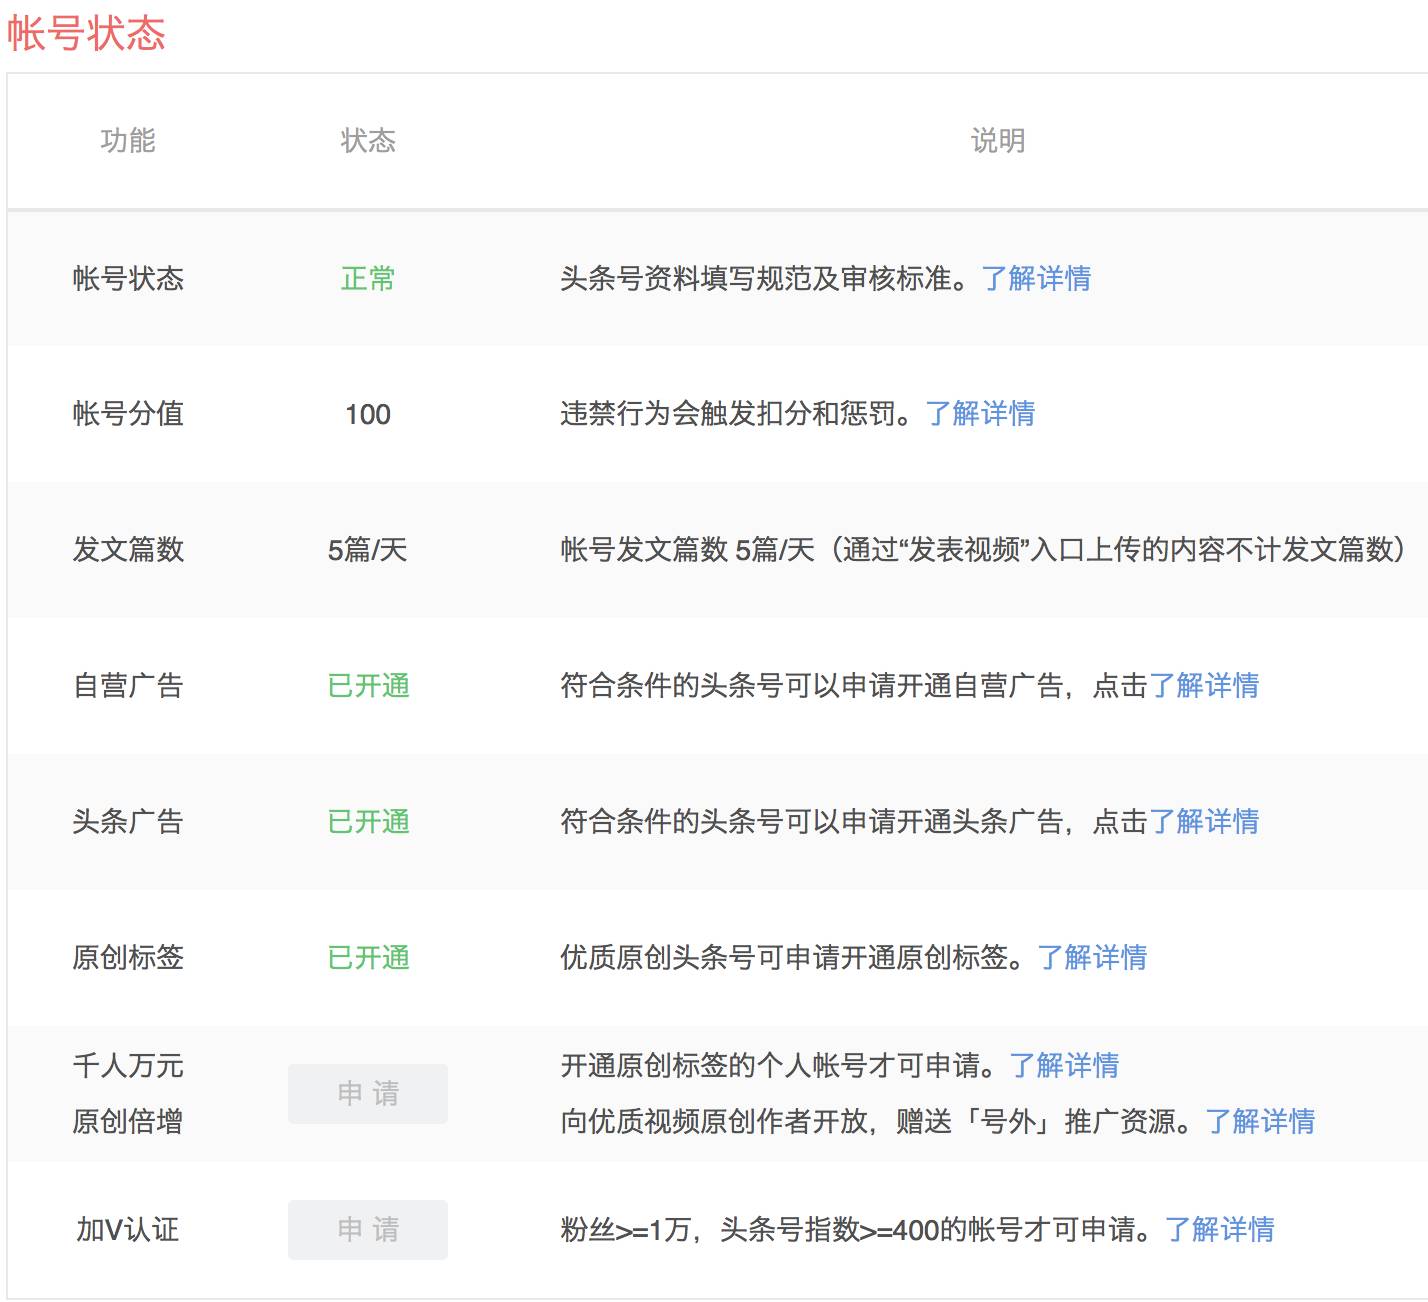Select the 说明 column header
Screen dimensions: 1428x1302
pos(997,141)
